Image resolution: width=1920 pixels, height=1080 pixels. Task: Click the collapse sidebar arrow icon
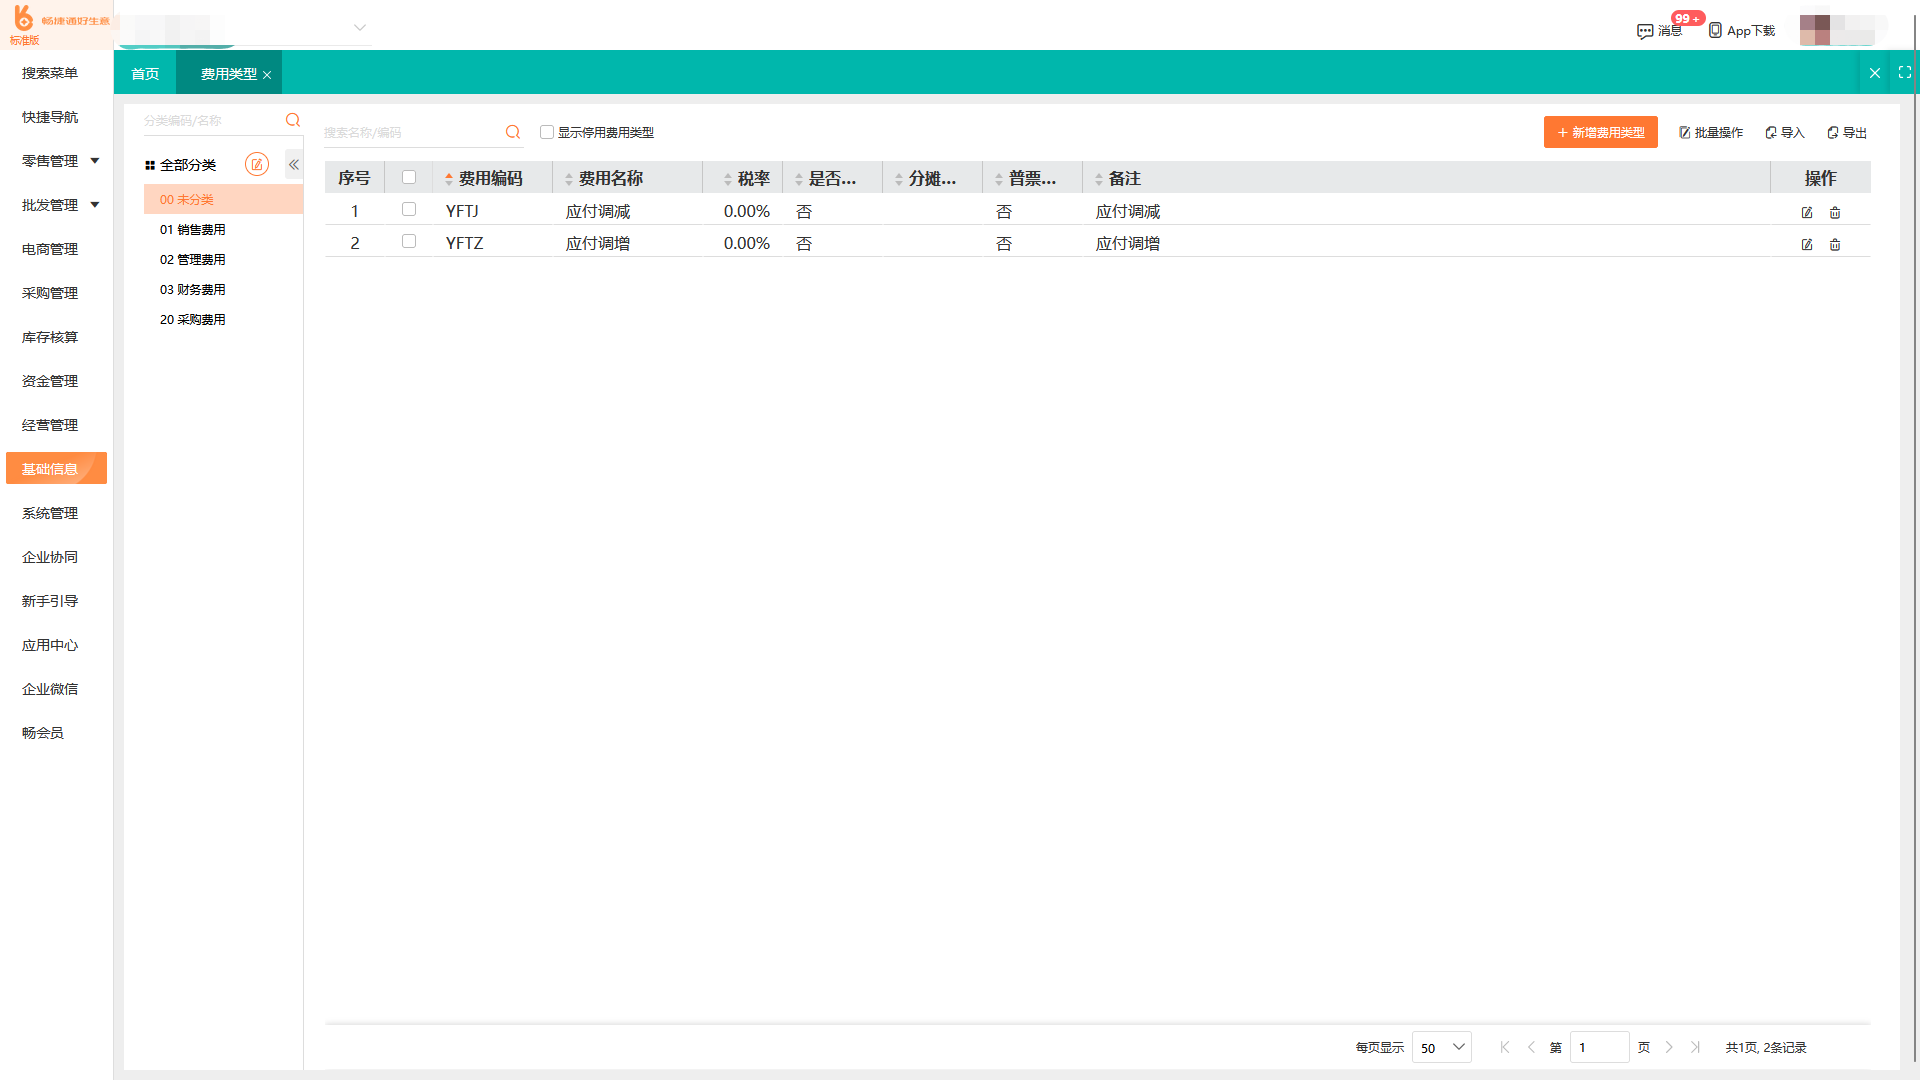294,165
